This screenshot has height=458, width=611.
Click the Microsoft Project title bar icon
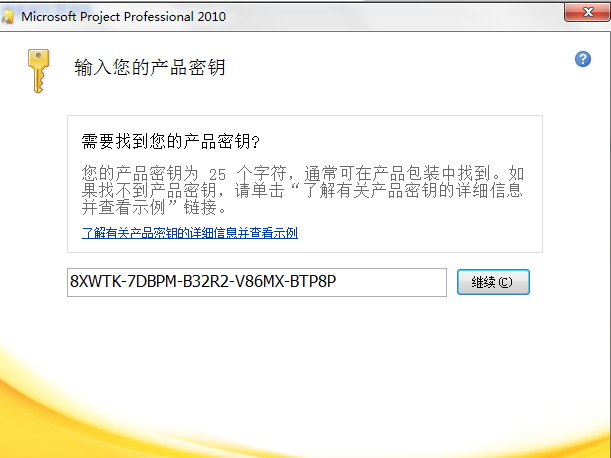(11, 13)
